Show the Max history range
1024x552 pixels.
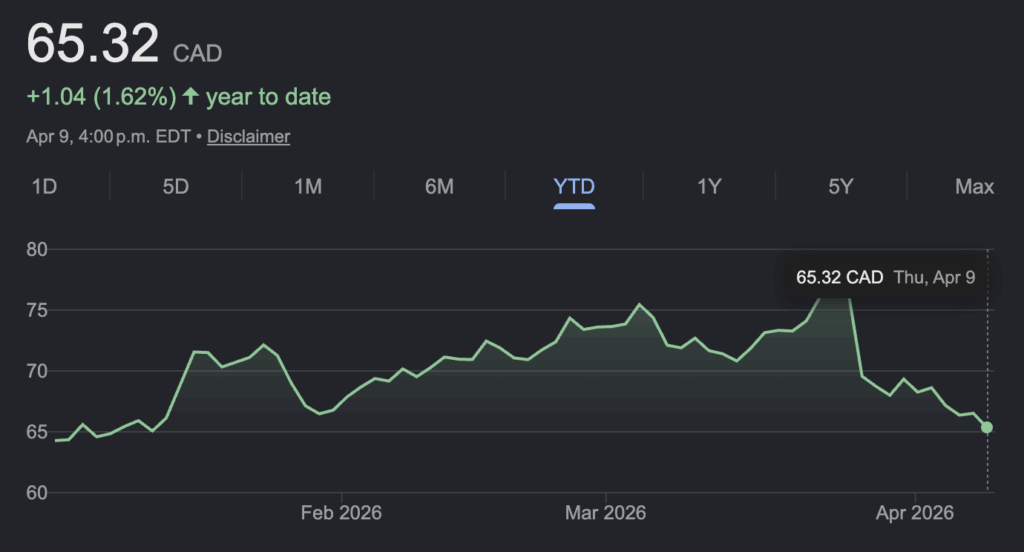click(x=974, y=187)
